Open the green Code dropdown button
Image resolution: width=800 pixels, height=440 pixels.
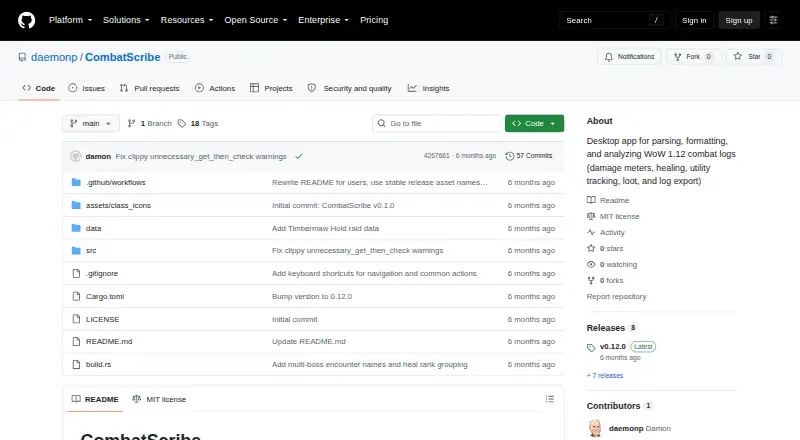534,124
